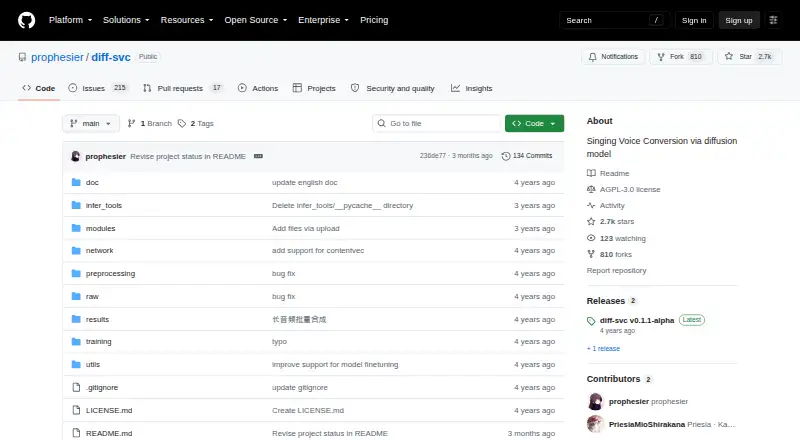800x440 pixels.
Task: Click the README.md file icon
Action: pyautogui.click(x=76, y=433)
